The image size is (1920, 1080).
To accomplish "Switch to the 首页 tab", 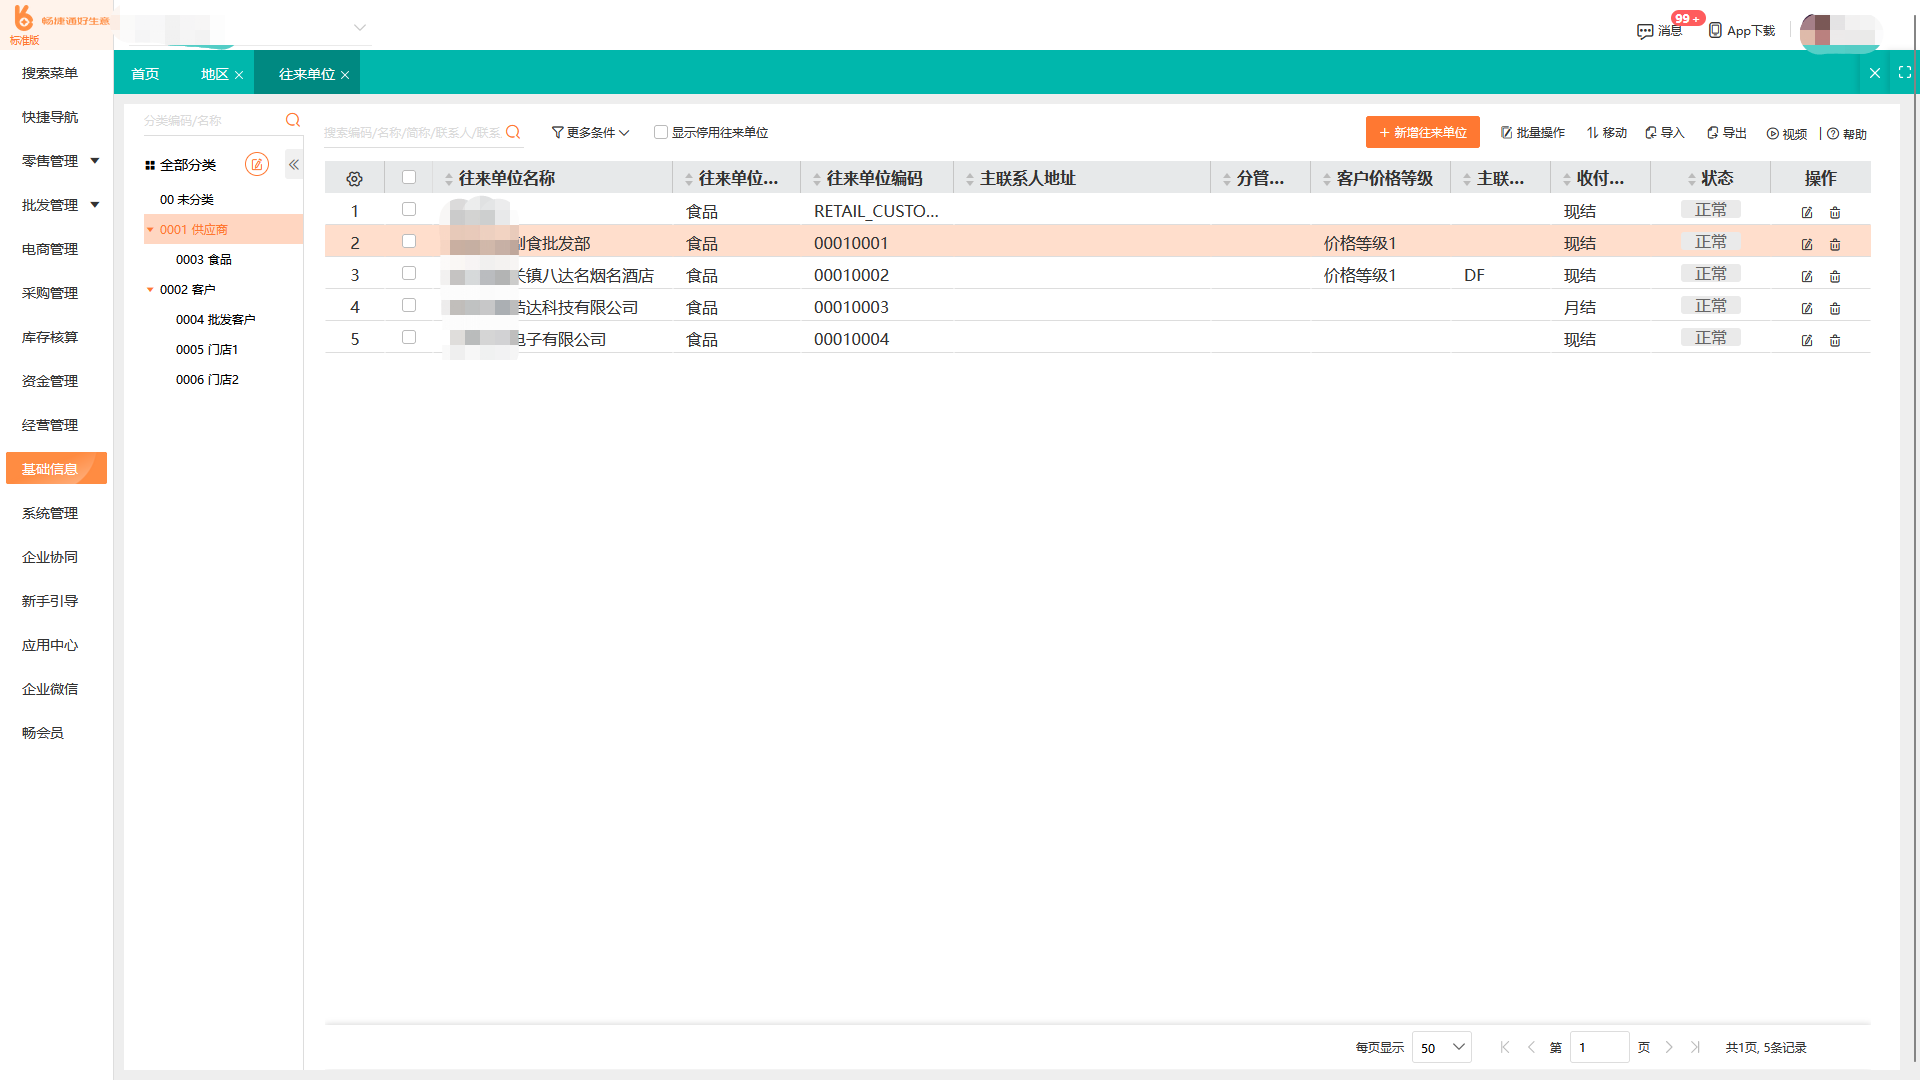I will pyautogui.click(x=144, y=73).
